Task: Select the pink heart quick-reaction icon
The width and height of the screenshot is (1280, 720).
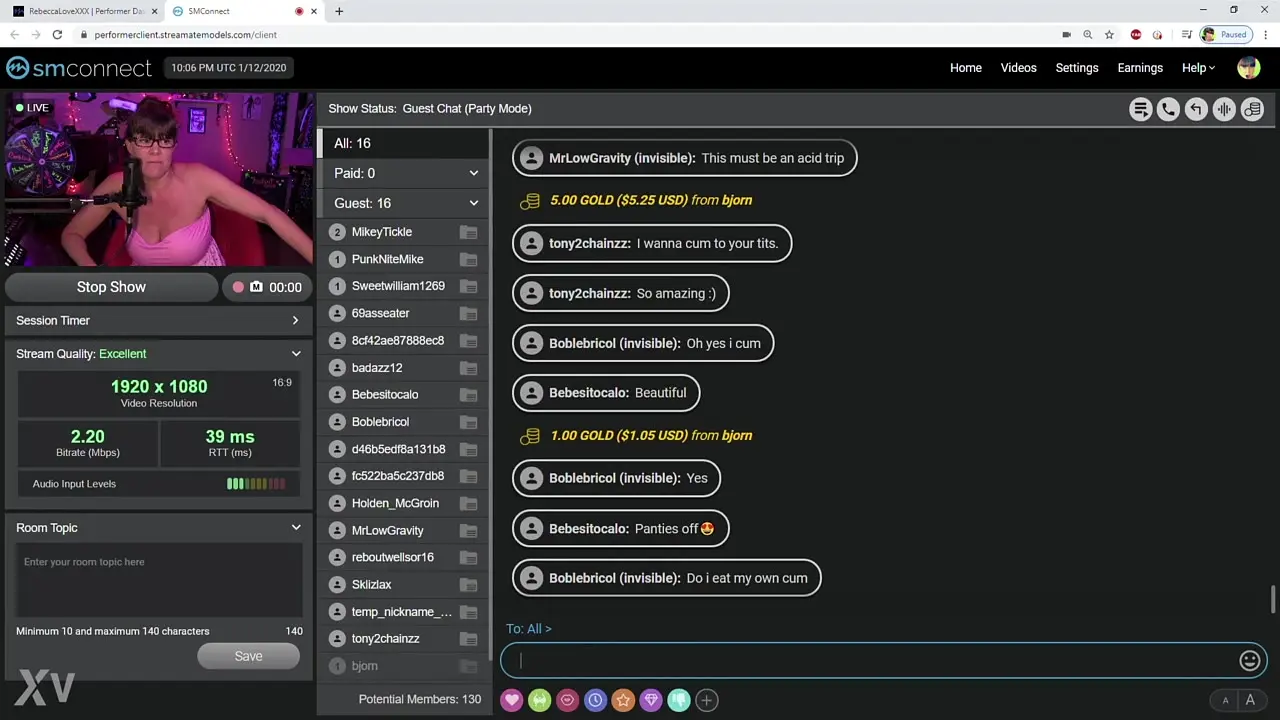Action: tap(512, 700)
